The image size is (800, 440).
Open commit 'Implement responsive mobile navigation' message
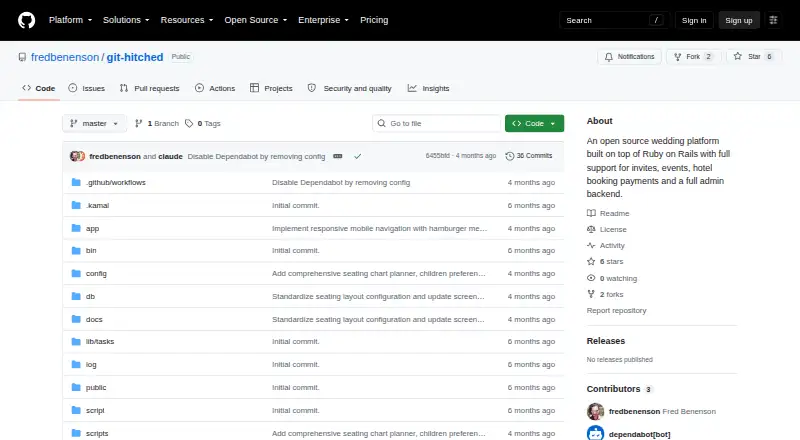pyautogui.click(x=380, y=228)
